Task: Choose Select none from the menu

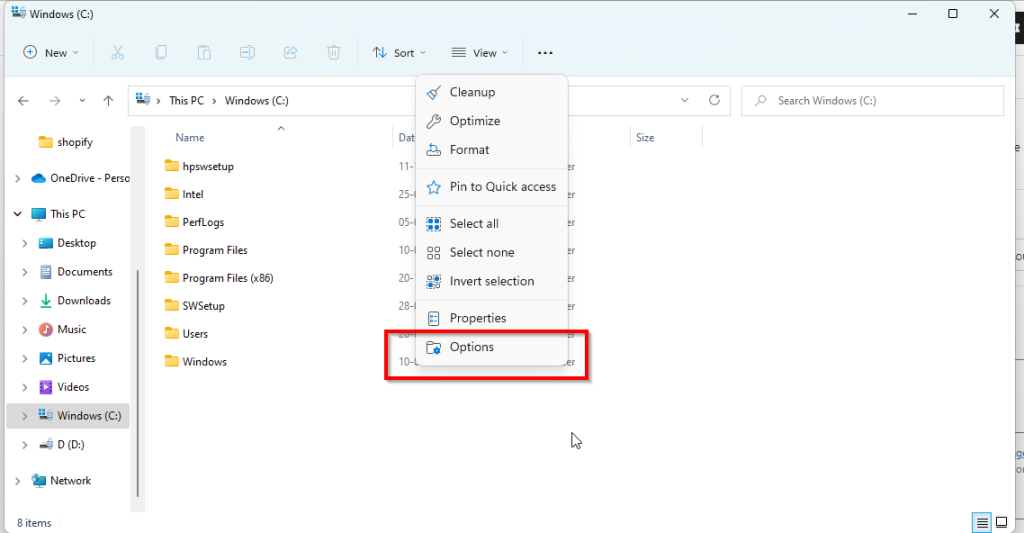Action: (492, 252)
